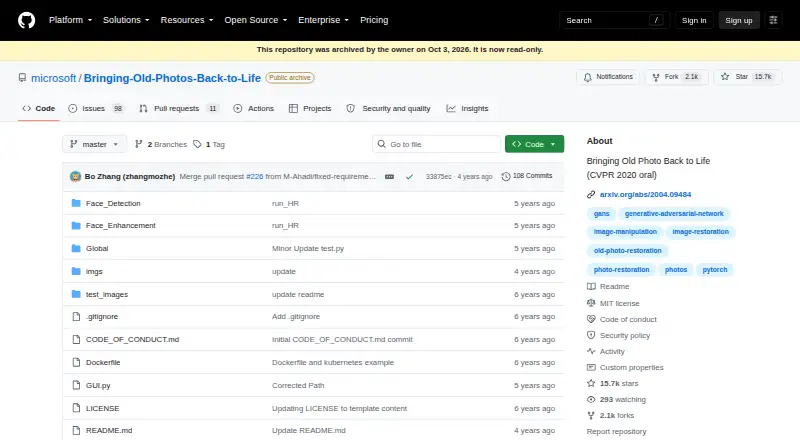Select generative-adversarial-network topic tag
Screen dimensions: 800x440
click(674, 214)
